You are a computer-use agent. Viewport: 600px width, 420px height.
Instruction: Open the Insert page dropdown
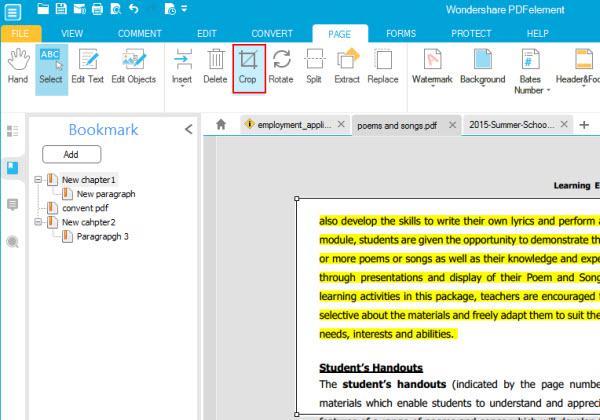click(182, 79)
